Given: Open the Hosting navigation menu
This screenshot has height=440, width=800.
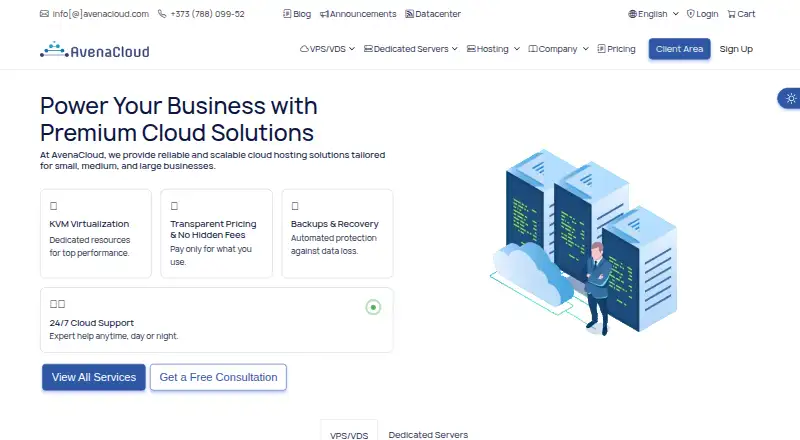Looking at the screenshot, I should (493, 49).
